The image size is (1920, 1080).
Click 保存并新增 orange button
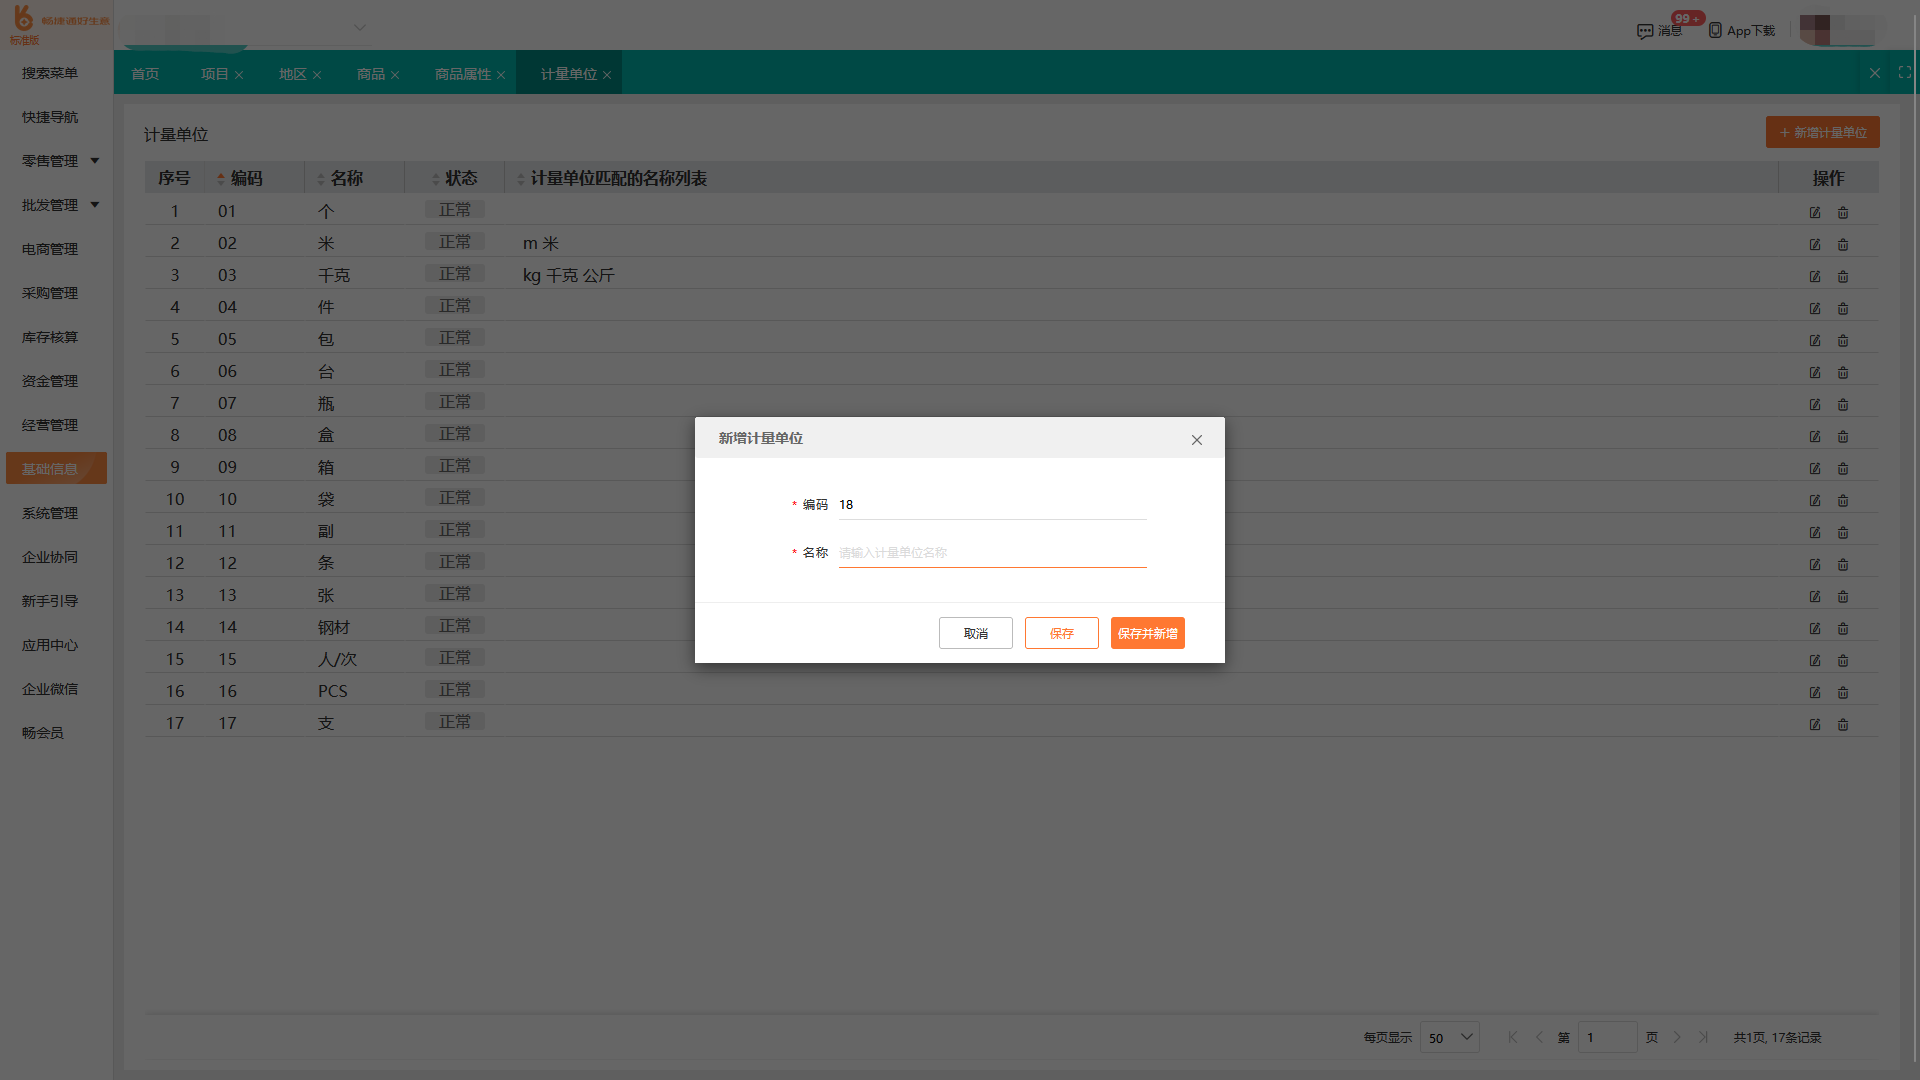[x=1147, y=633]
